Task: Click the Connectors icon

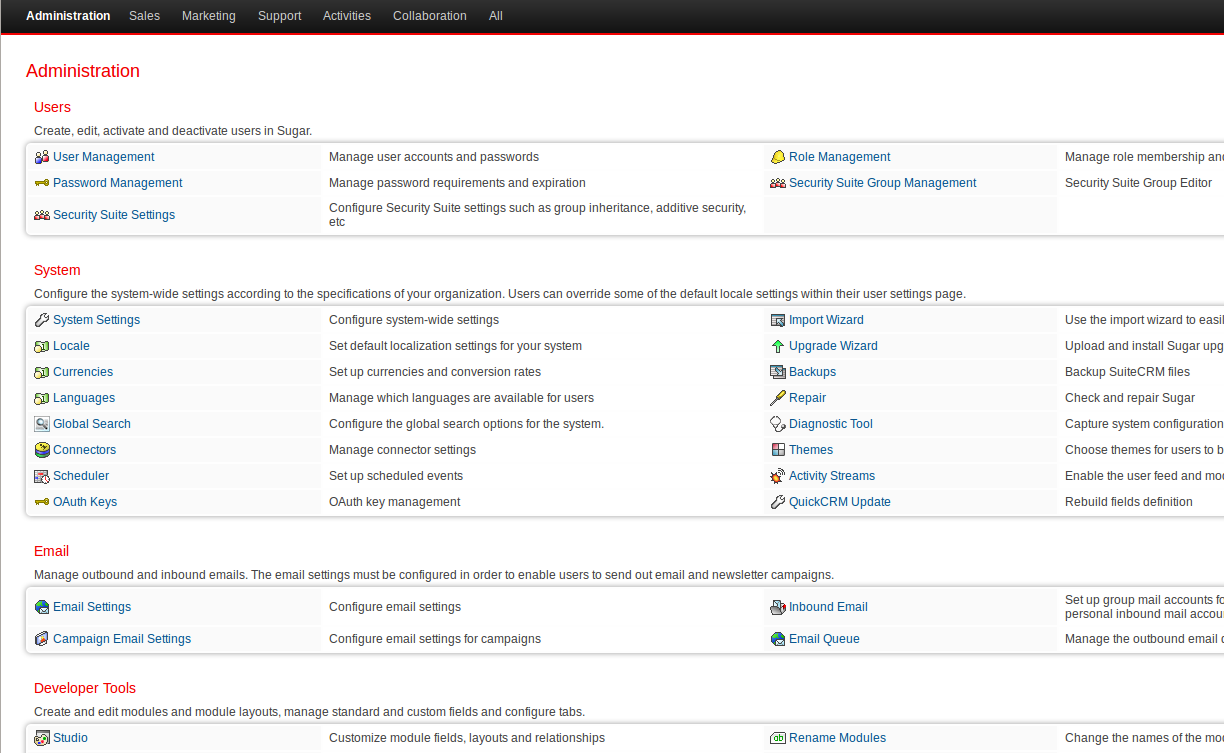Action: (x=41, y=450)
